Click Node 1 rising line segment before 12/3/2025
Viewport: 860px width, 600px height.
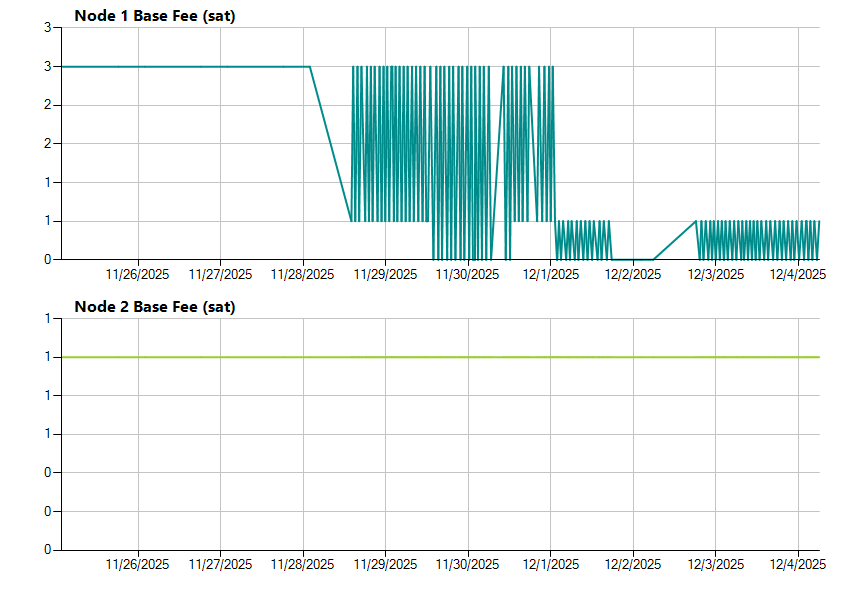pos(675,240)
